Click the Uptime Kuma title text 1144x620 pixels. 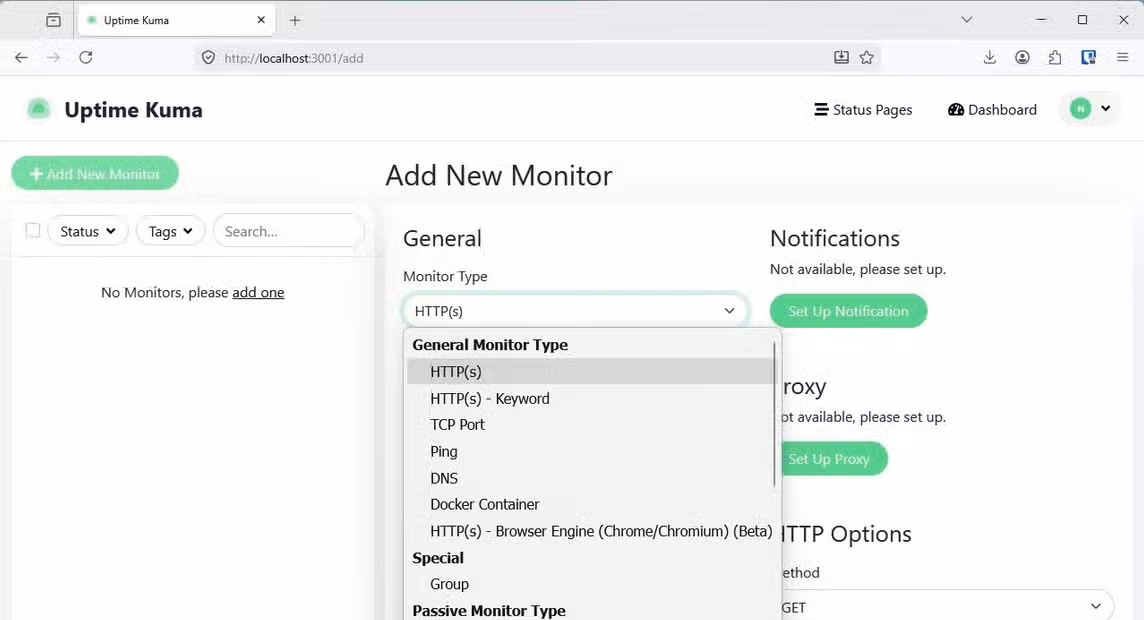click(134, 109)
